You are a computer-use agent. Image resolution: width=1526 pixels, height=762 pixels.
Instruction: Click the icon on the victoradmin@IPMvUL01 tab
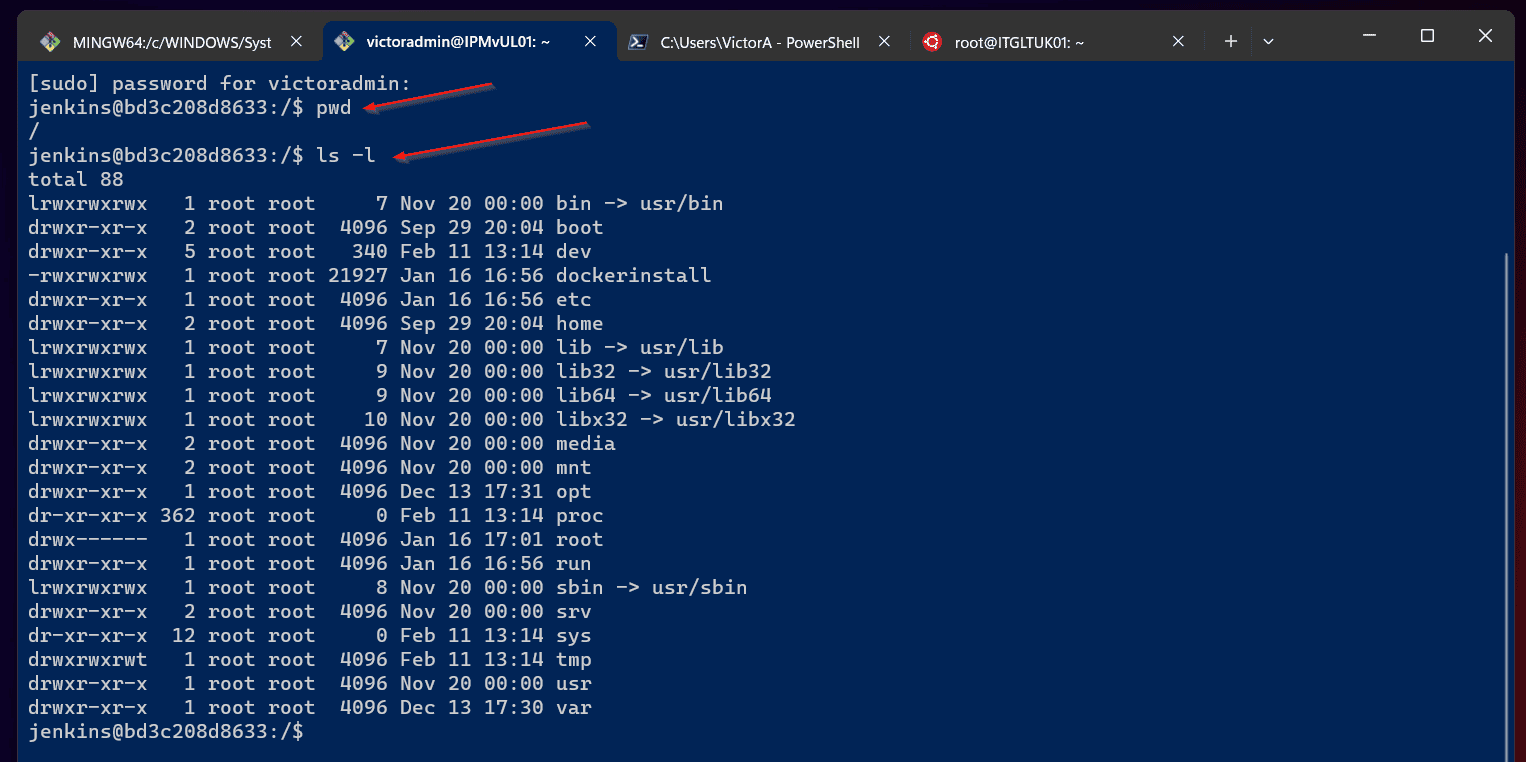344,41
